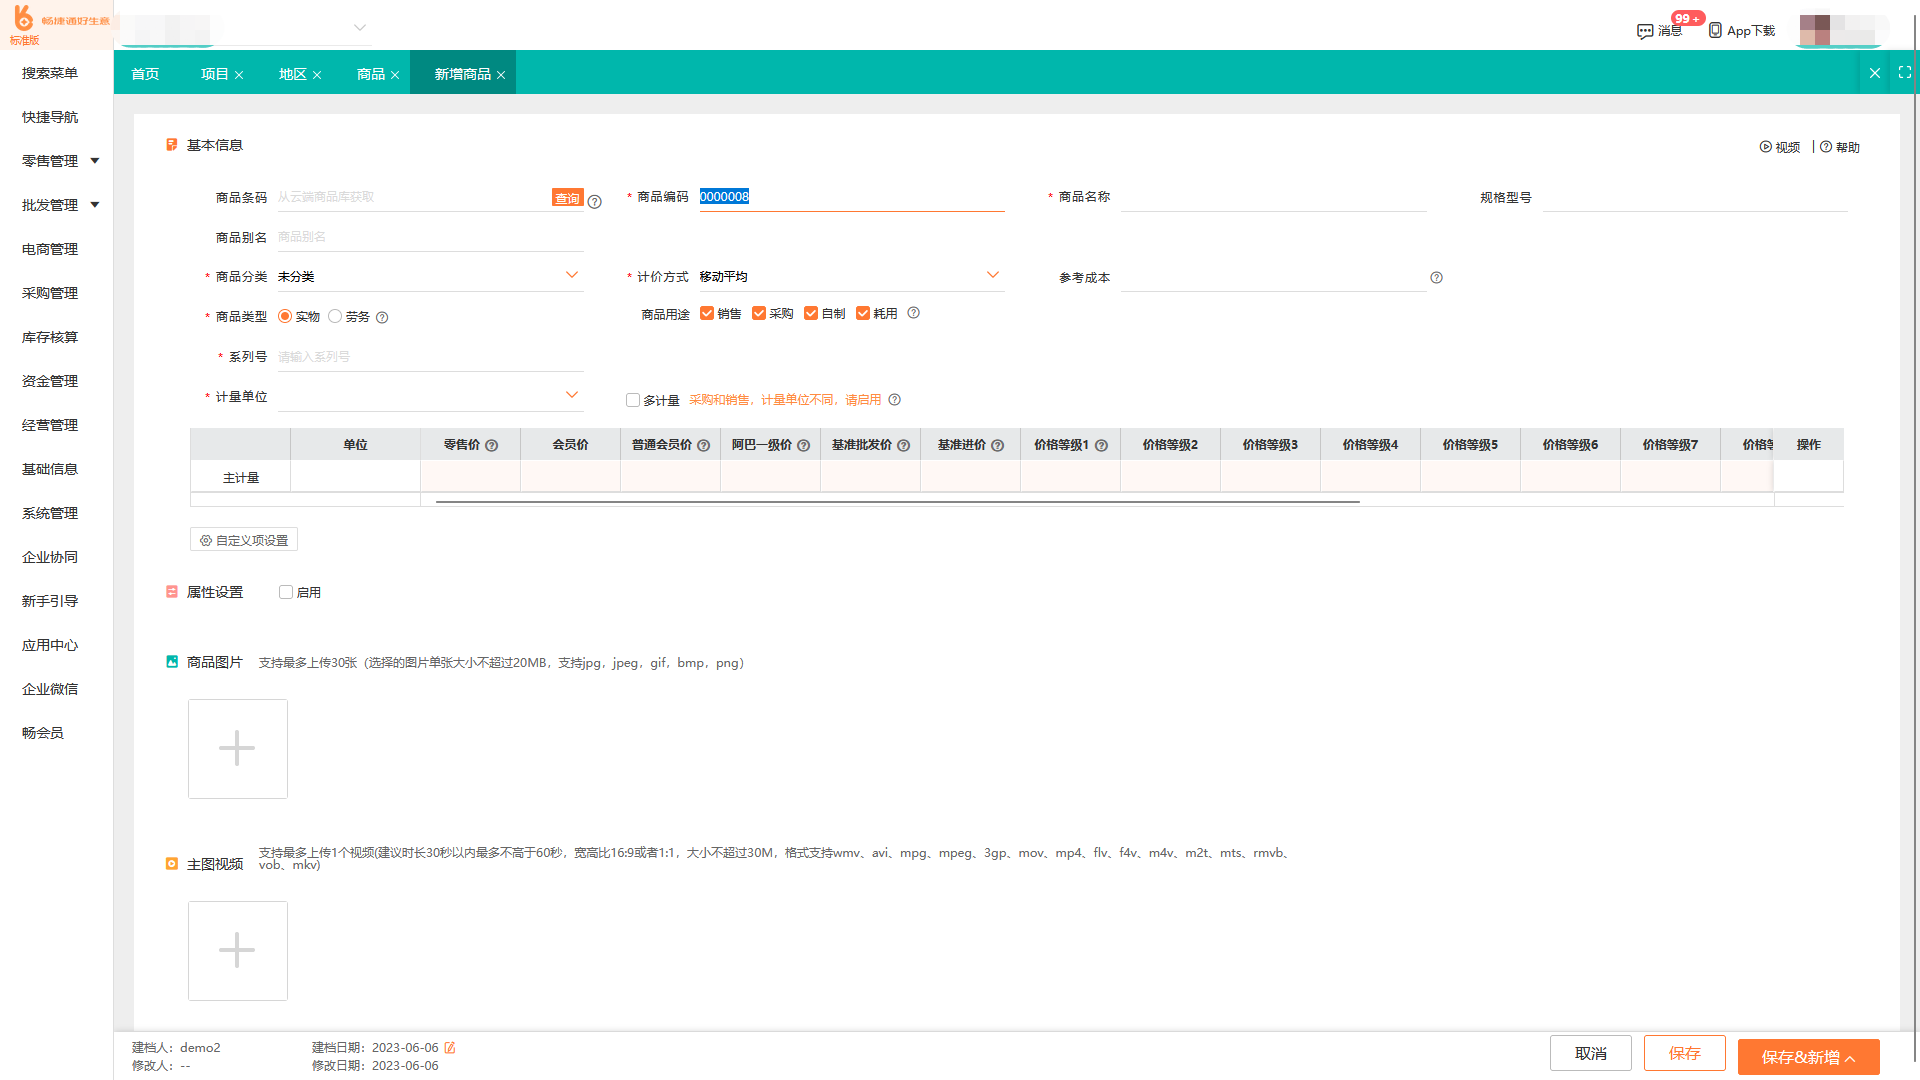This screenshot has height=1080, width=1920.
Task: Click the main video upload plus icon
Action: pyautogui.click(x=237, y=948)
